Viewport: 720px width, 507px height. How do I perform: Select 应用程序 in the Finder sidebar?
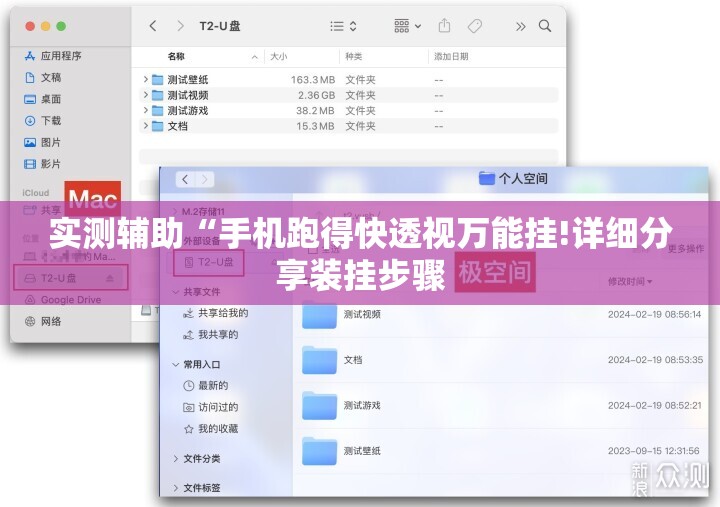coord(60,56)
